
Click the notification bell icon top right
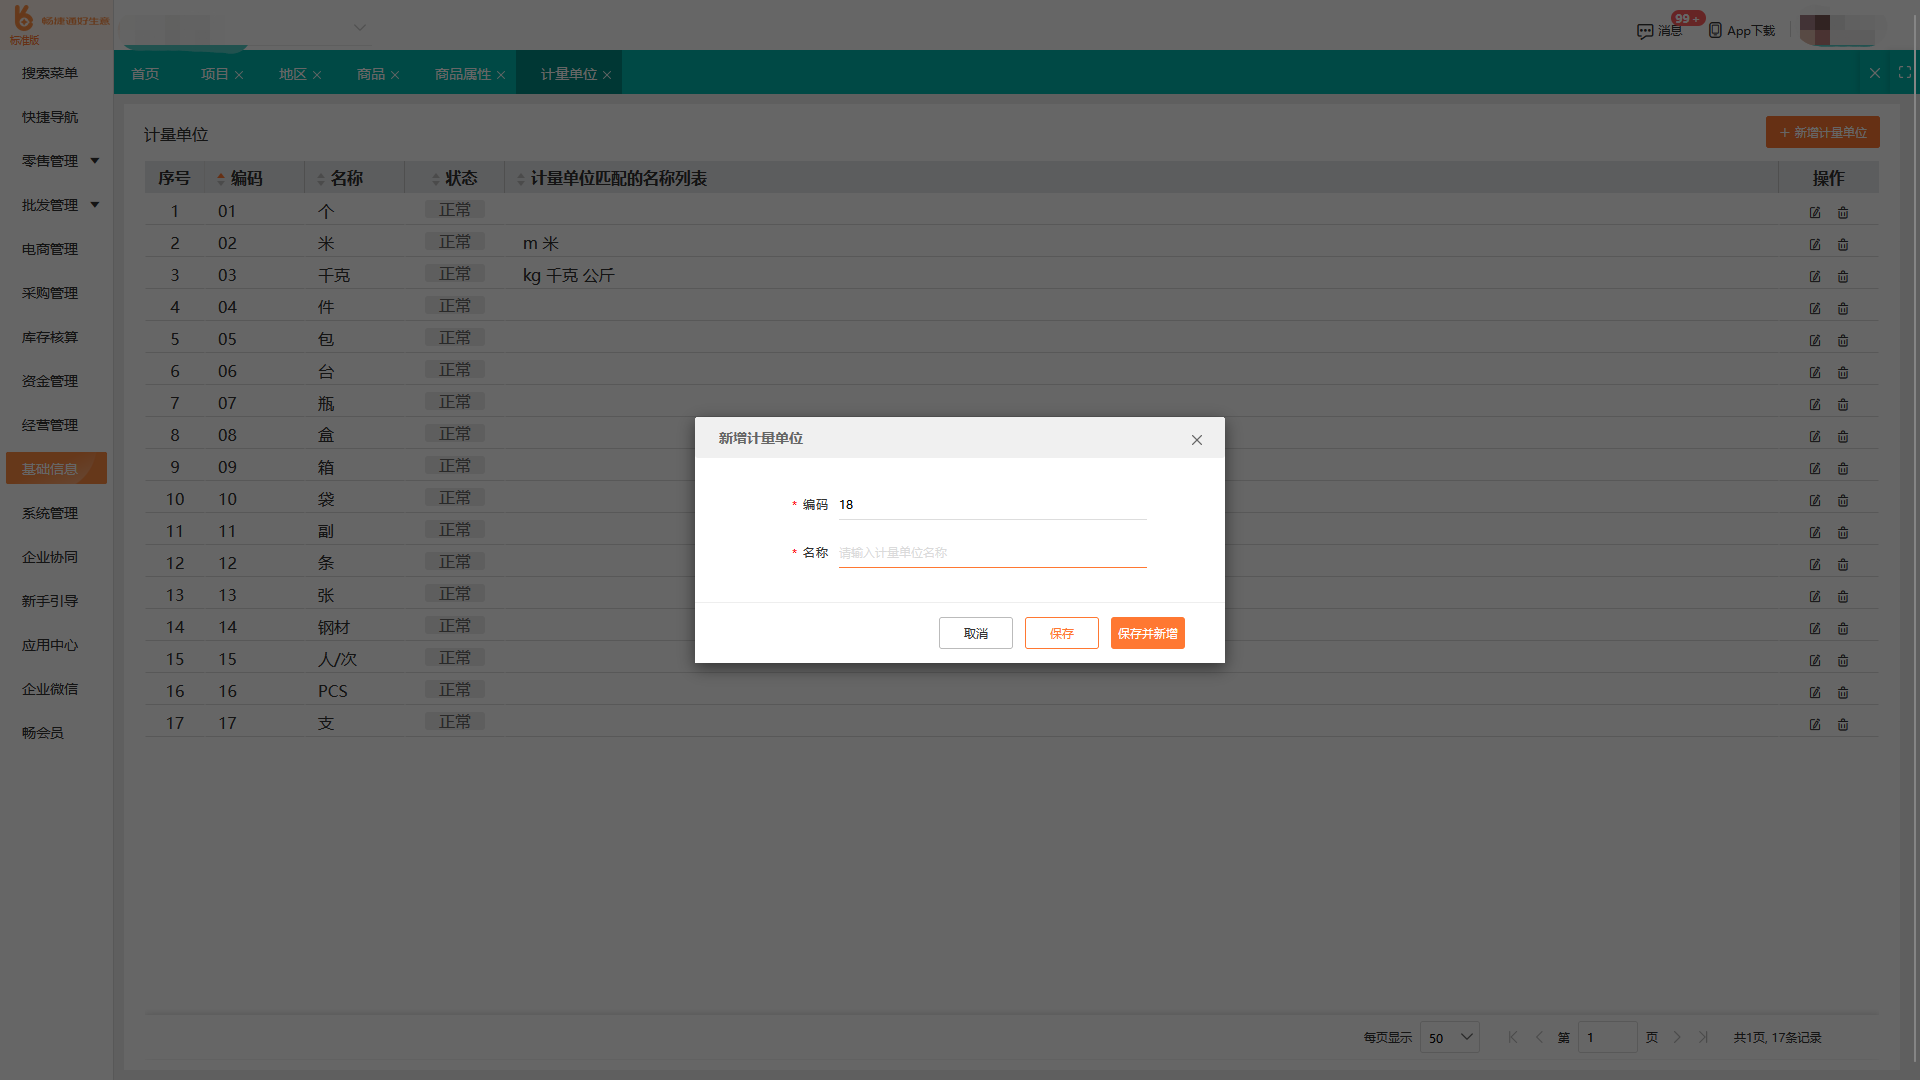tap(1654, 30)
